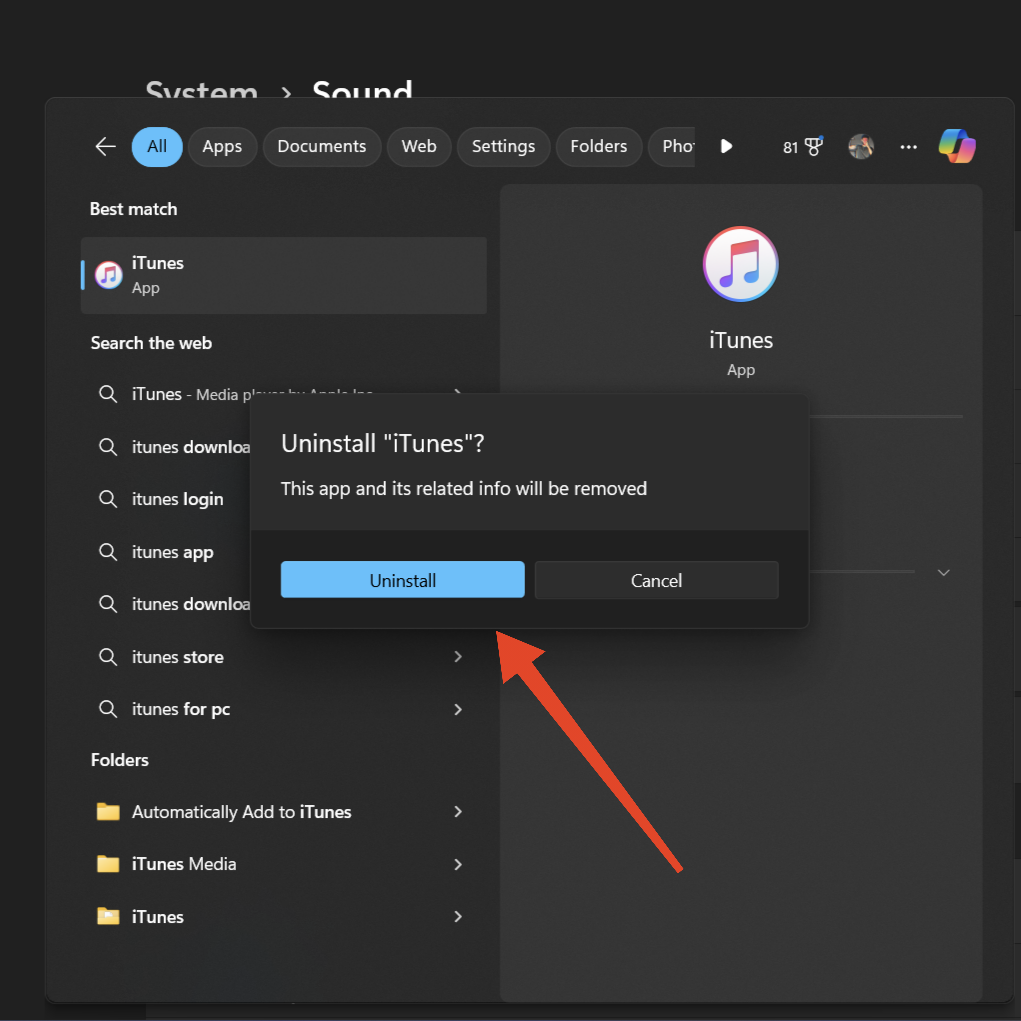Viewport: 1021px width, 1021px height.
Task: Click the iTunes name in the preview pane
Action: coord(741,341)
